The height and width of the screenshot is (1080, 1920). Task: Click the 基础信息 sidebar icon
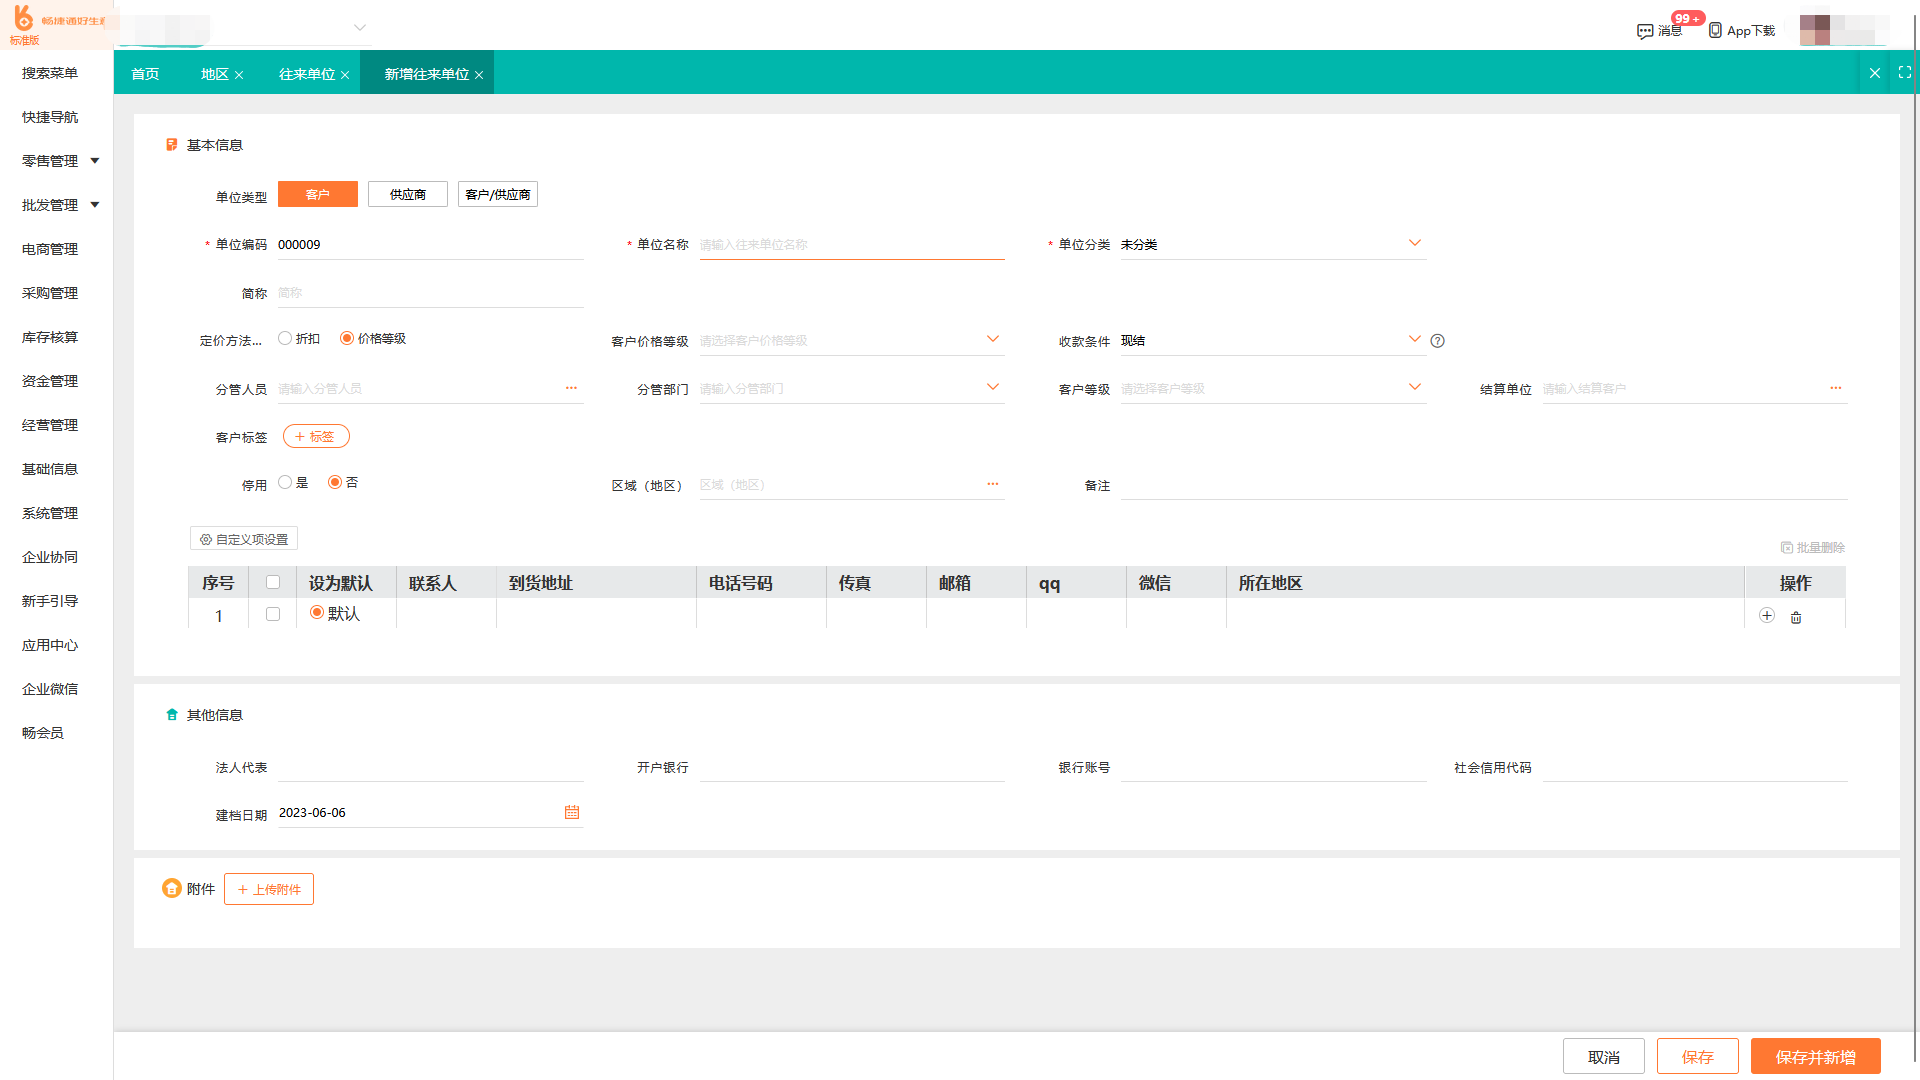50,469
